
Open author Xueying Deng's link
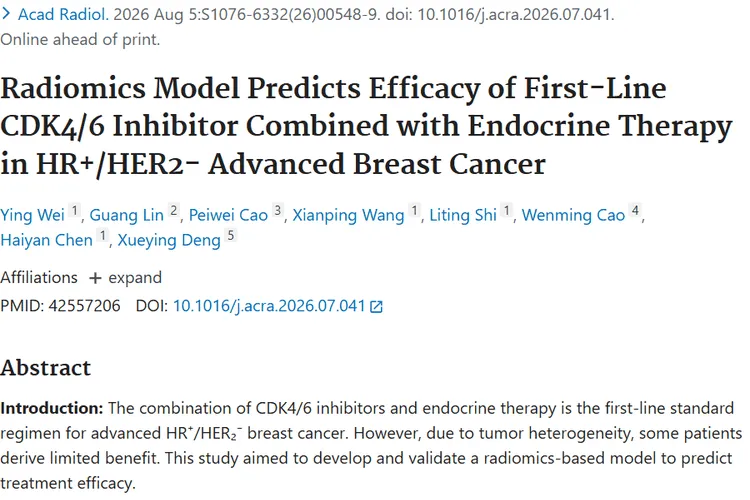[x=169, y=240]
